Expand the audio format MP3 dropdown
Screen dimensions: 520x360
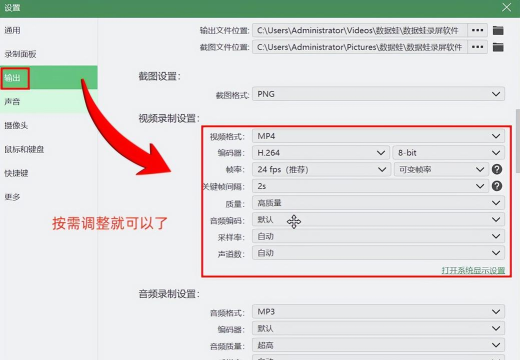(x=378, y=312)
